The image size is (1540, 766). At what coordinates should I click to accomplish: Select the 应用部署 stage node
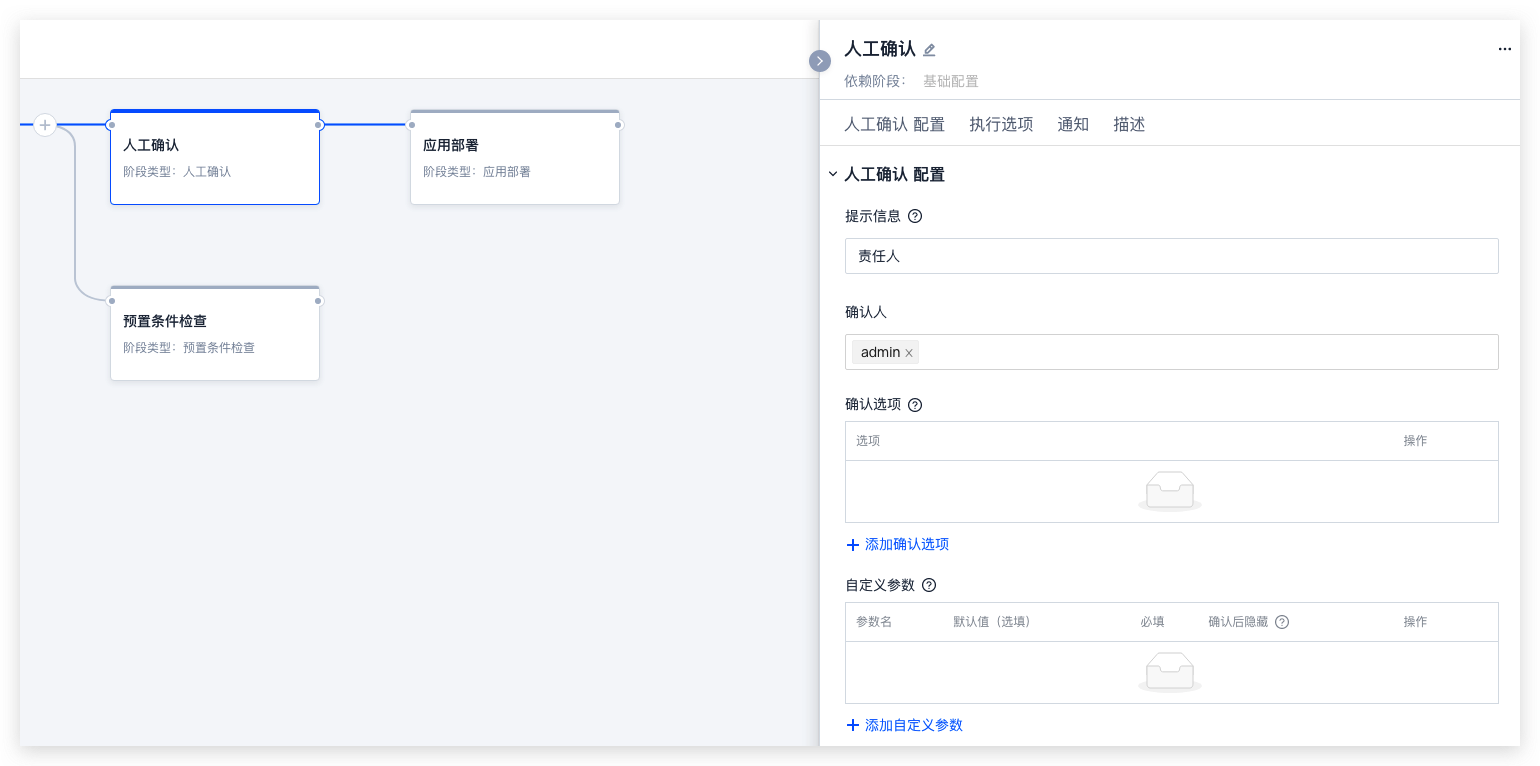tap(514, 158)
